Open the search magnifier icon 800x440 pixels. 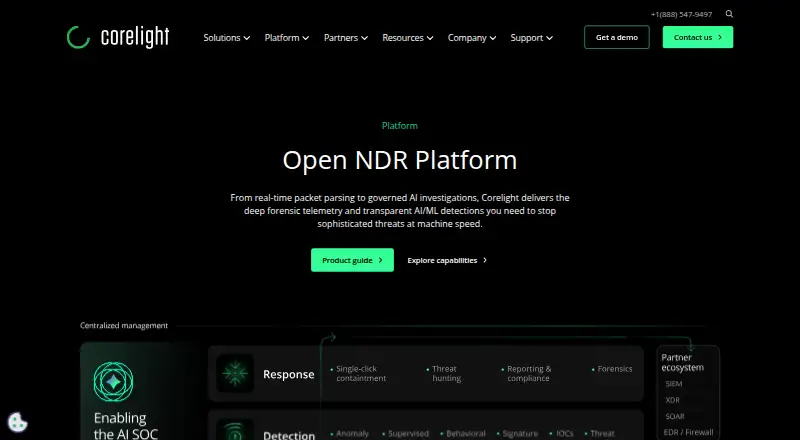tap(729, 14)
